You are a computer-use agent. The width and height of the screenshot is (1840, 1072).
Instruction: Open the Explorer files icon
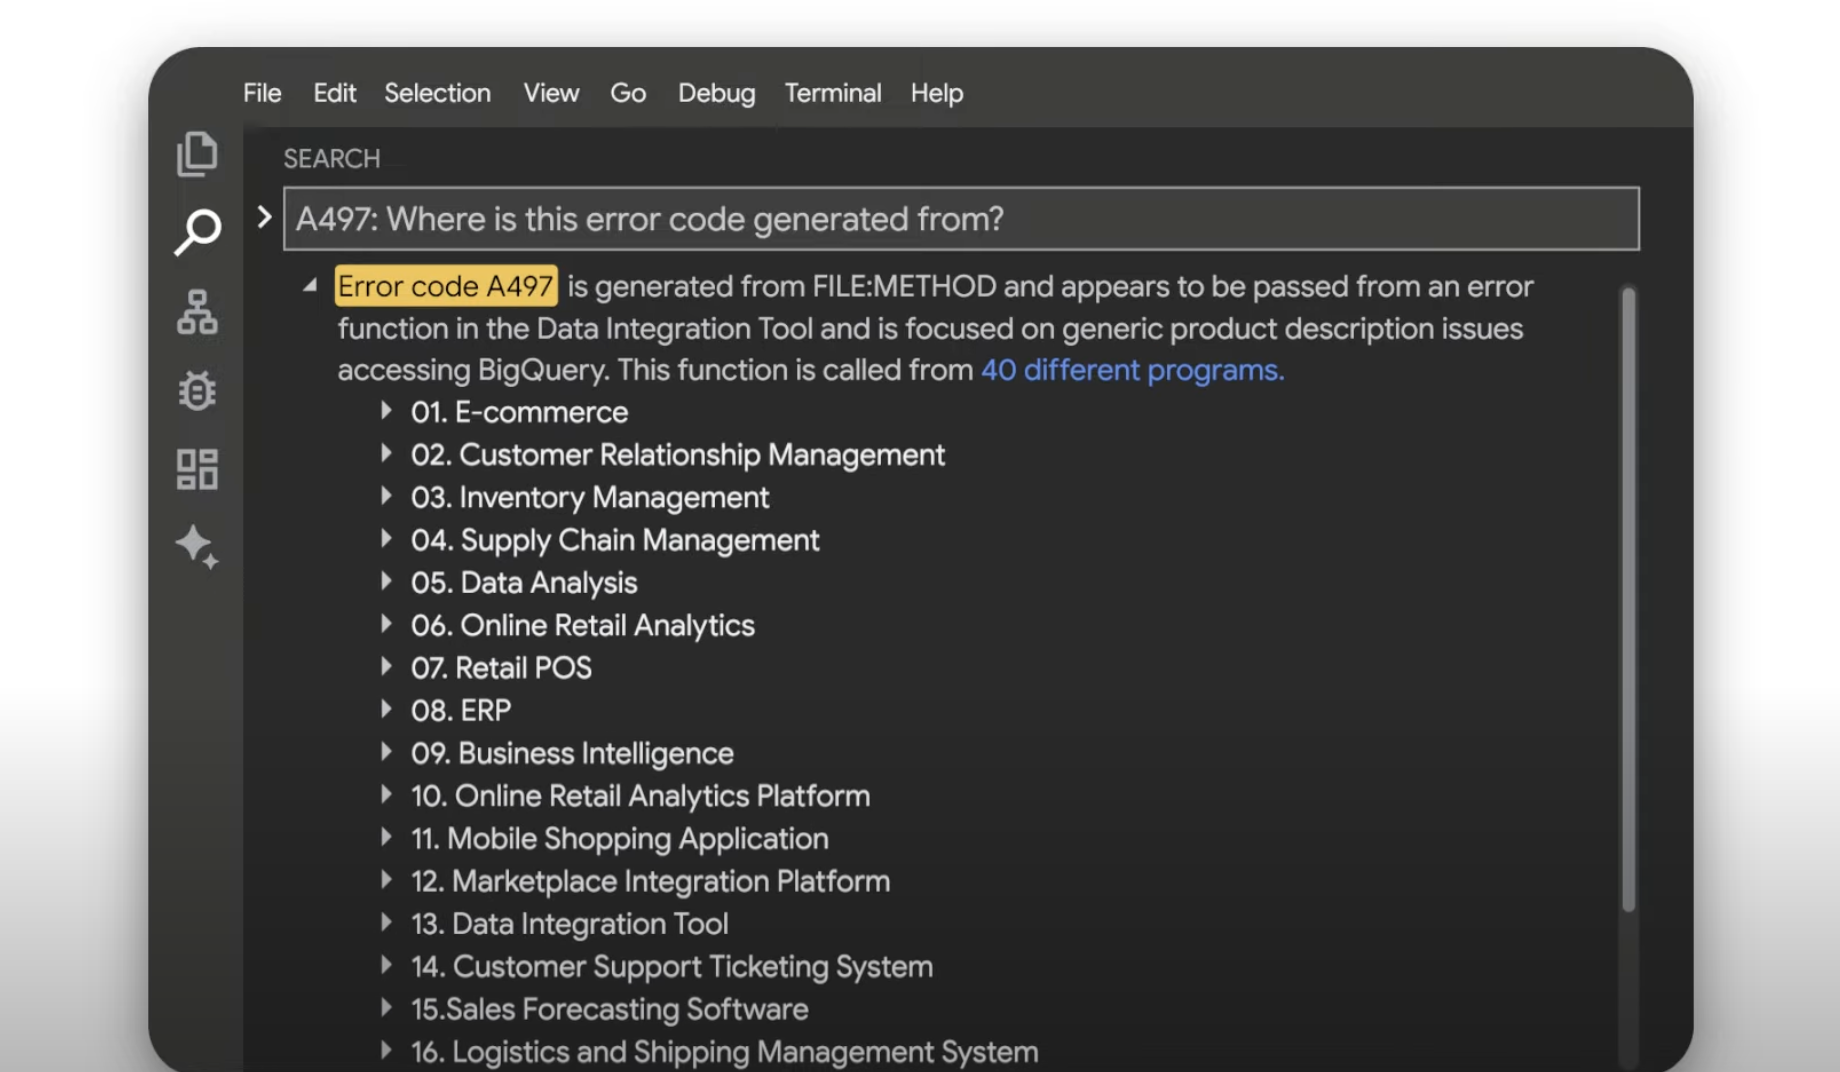tap(197, 154)
